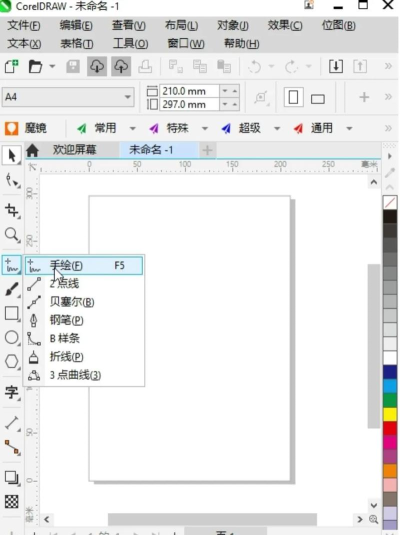
Task: Select the Connector tool
Action: (12, 447)
